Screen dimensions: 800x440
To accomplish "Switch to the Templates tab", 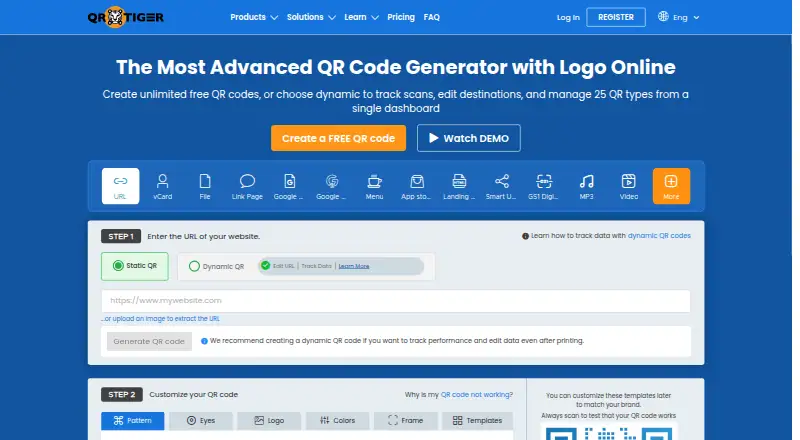I will (477, 421).
